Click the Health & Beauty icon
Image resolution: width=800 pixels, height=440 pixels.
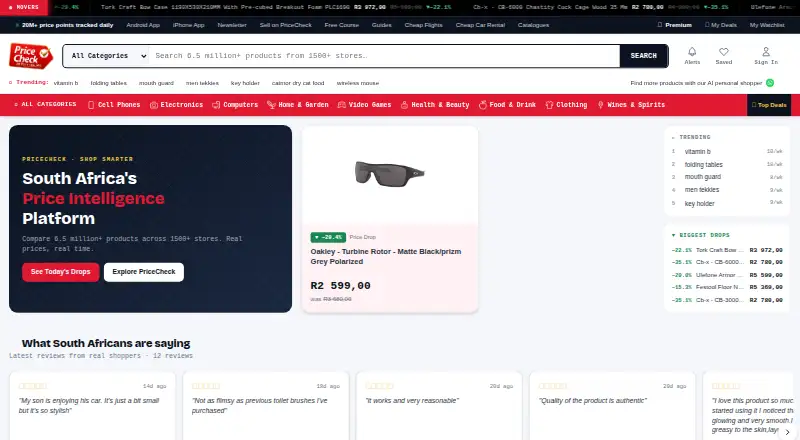(404, 105)
